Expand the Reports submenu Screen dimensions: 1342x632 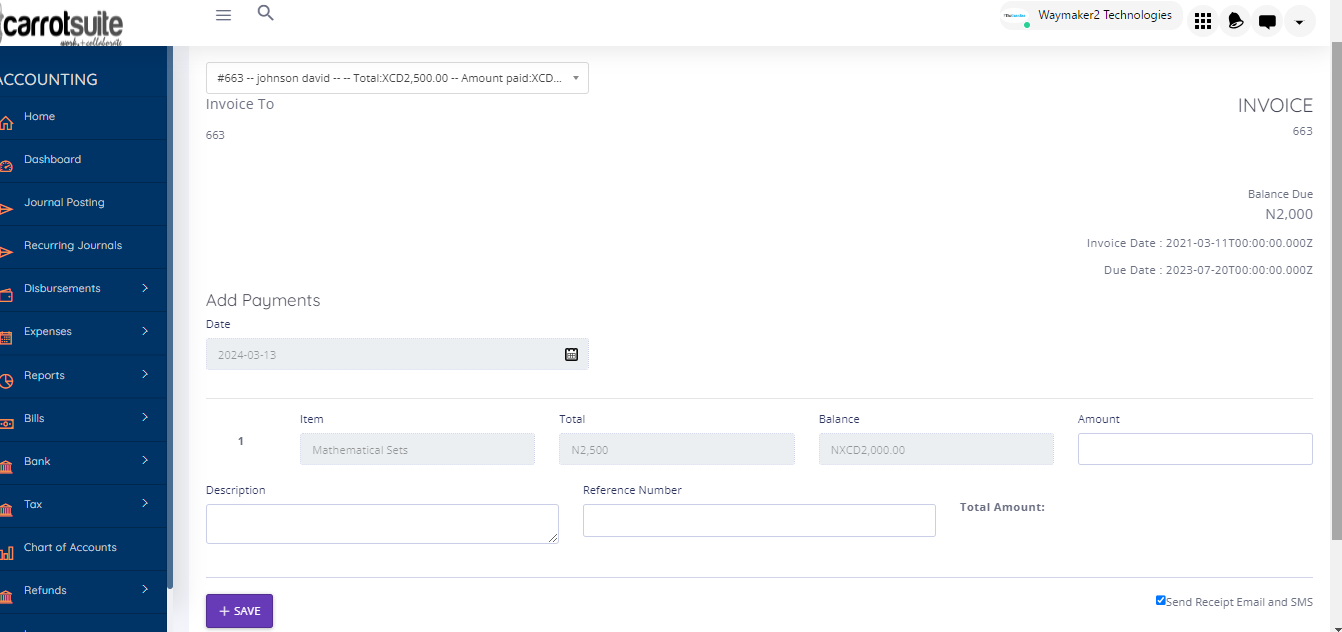tap(145, 375)
